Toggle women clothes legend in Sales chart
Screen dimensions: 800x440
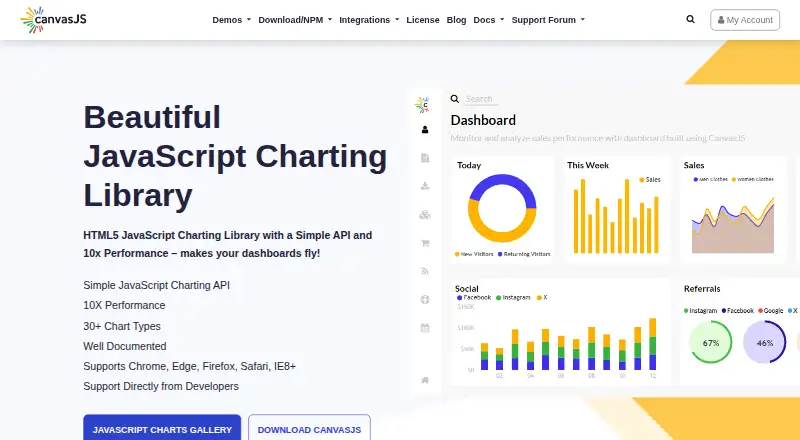pos(753,179)
